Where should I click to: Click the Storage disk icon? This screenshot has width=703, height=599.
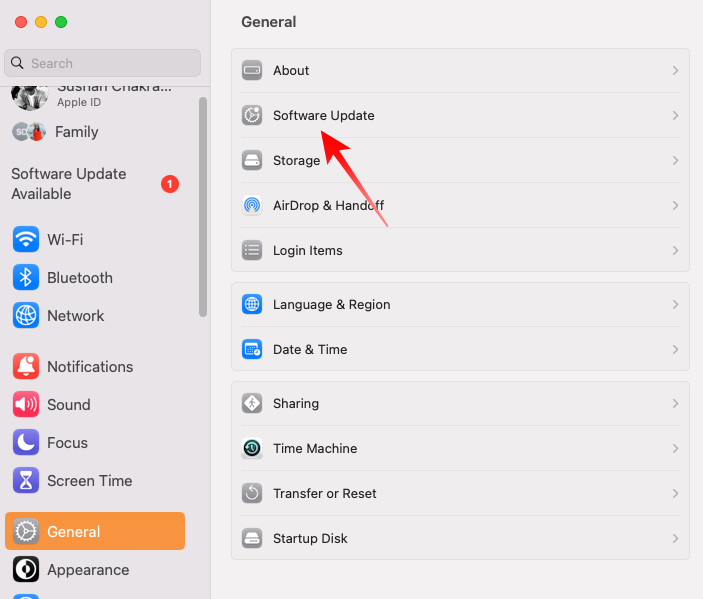click(x=252, y=160)
